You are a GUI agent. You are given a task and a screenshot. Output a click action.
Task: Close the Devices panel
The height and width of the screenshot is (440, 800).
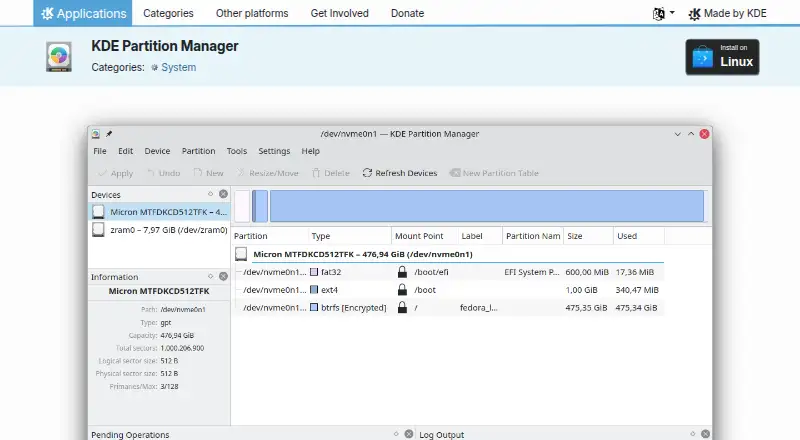coord(223,194)
